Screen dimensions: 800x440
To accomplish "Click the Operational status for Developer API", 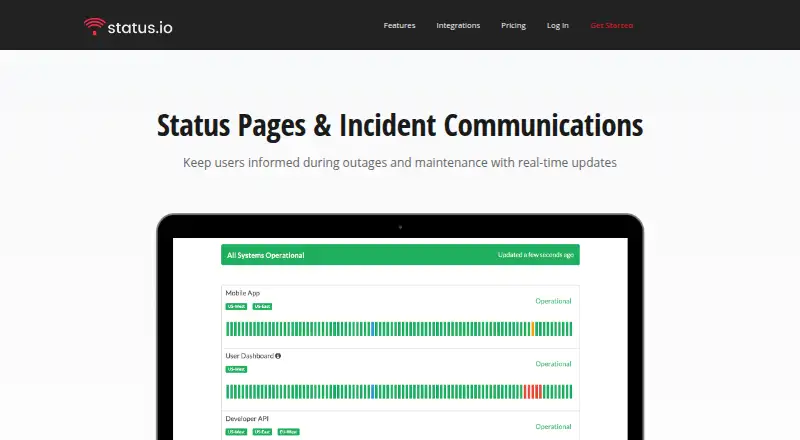I will coord(554,427).
